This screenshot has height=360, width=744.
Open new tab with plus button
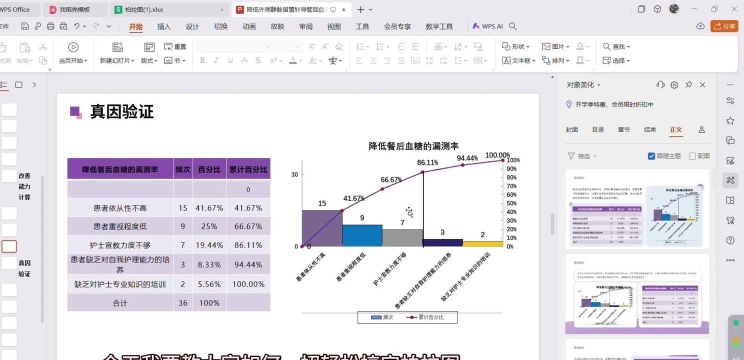coord(361,9)
